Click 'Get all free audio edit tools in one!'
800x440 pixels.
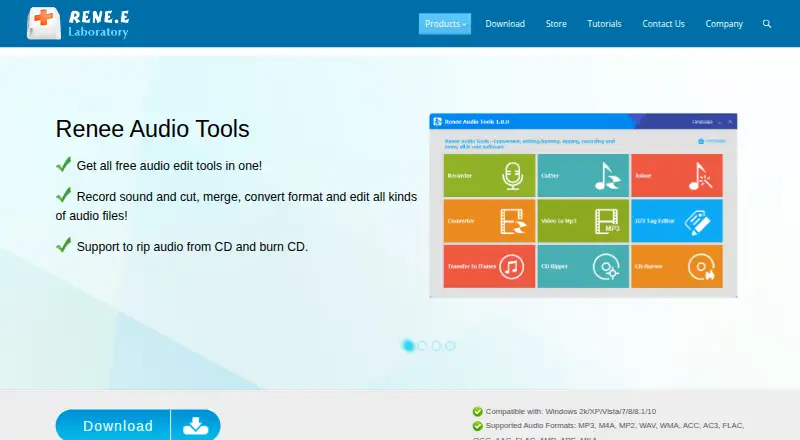pyautogui.click(x=169, y=166)
